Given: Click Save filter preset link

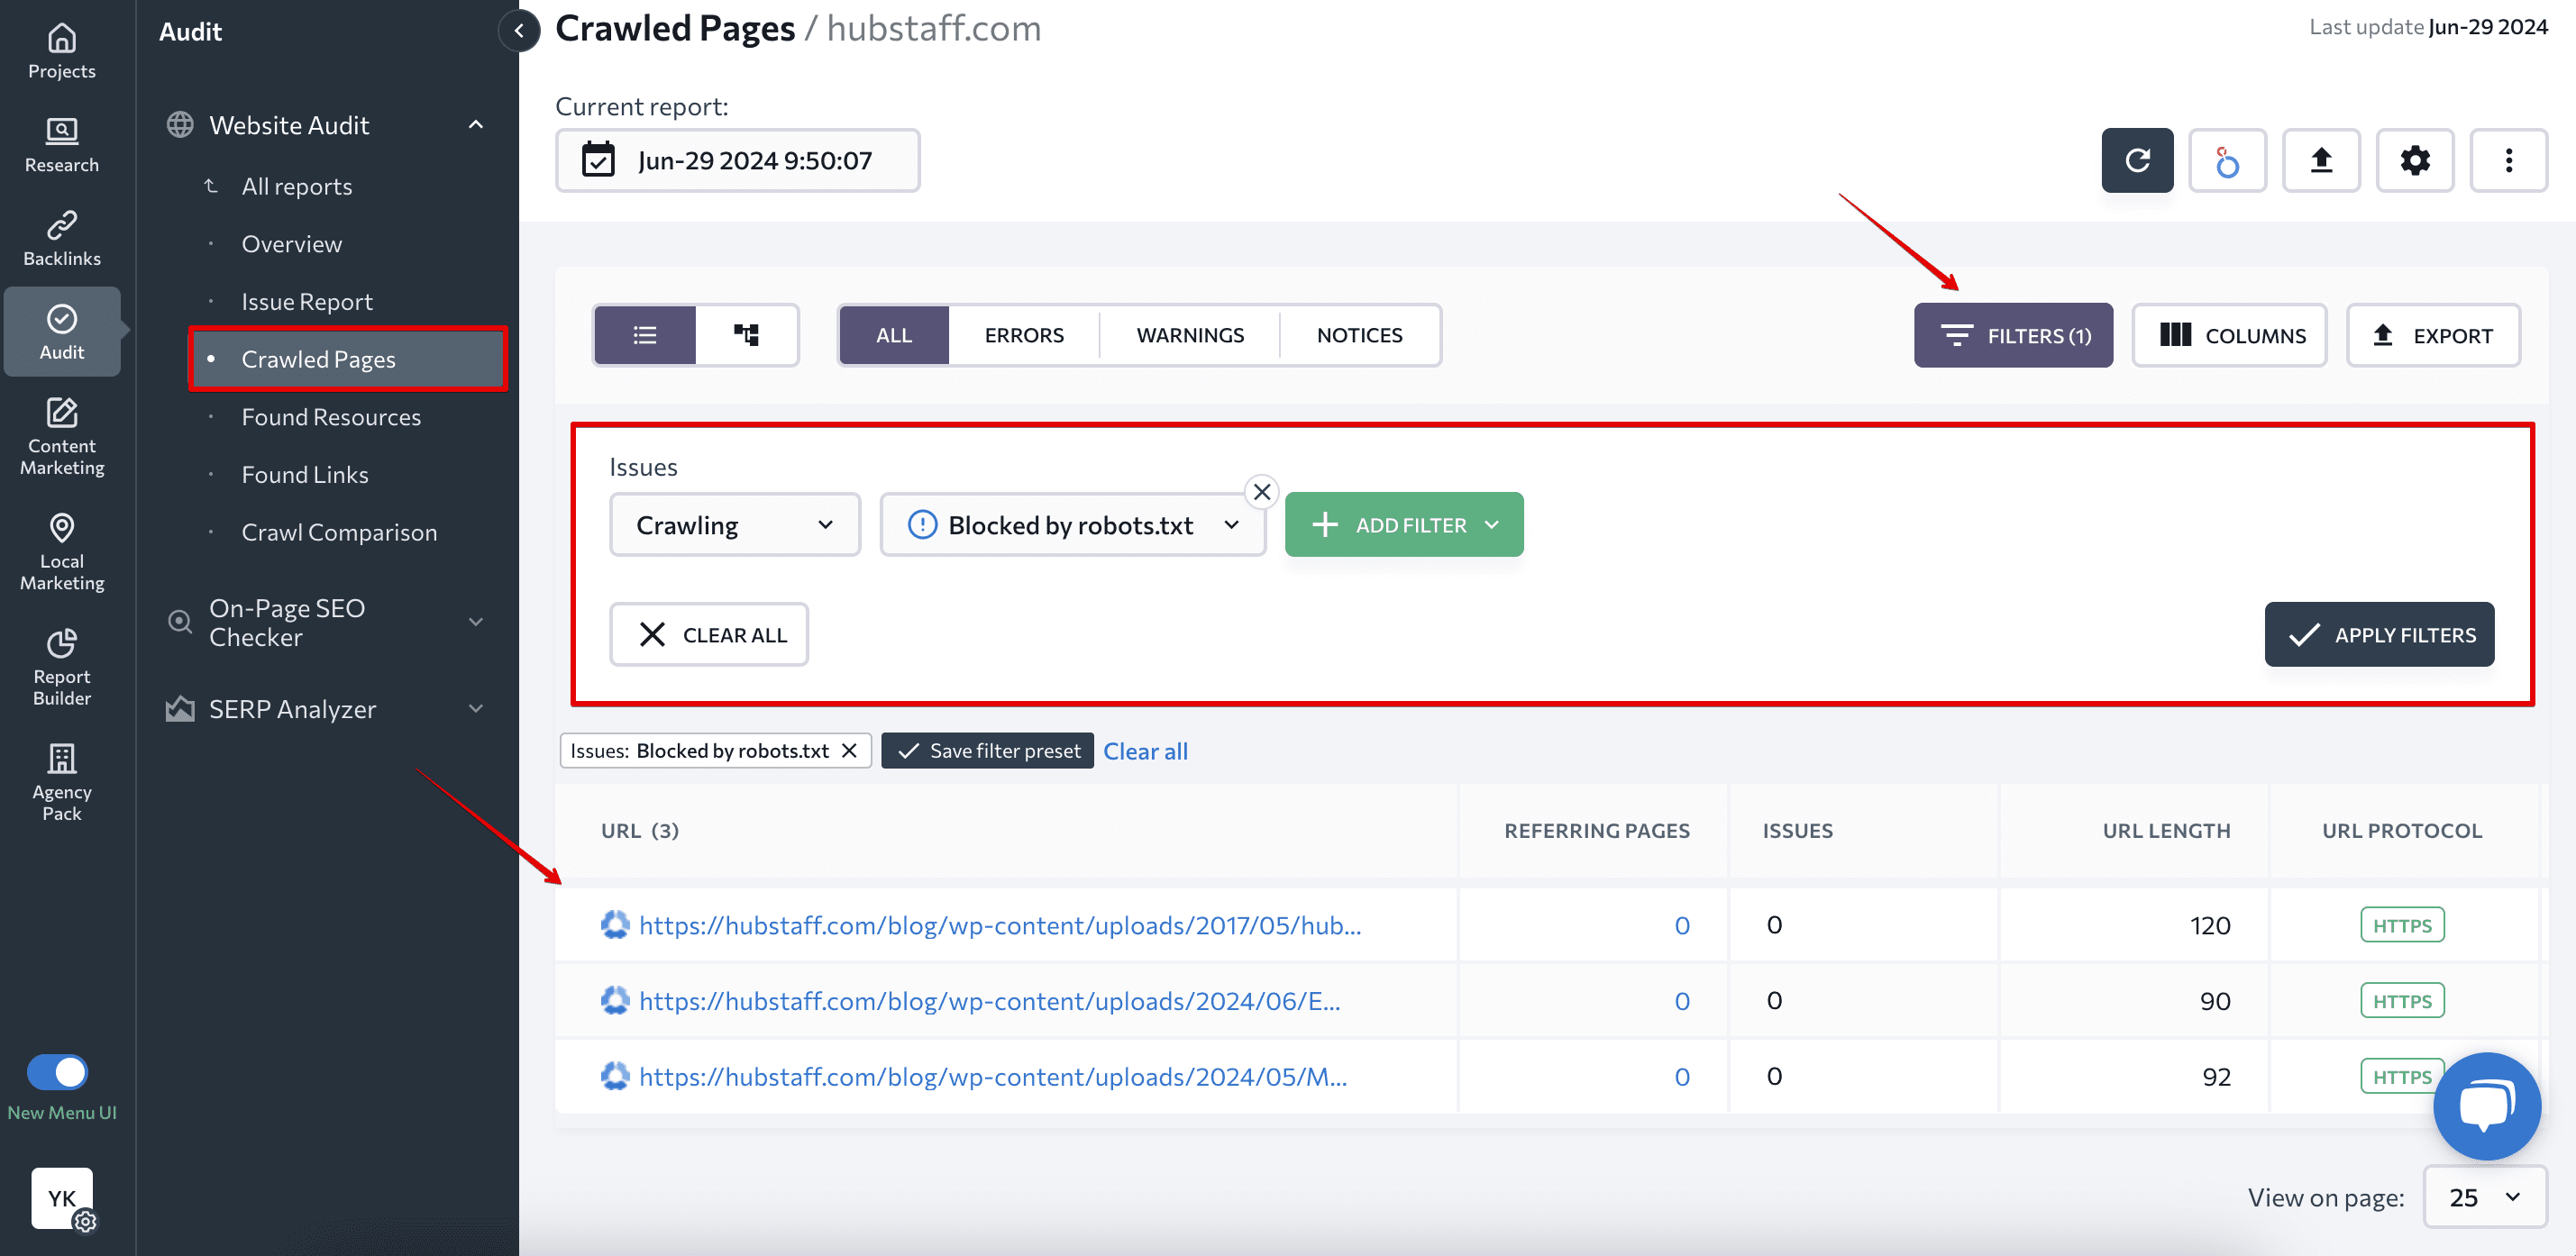Looking at the screenshot, I should (987, 751).
